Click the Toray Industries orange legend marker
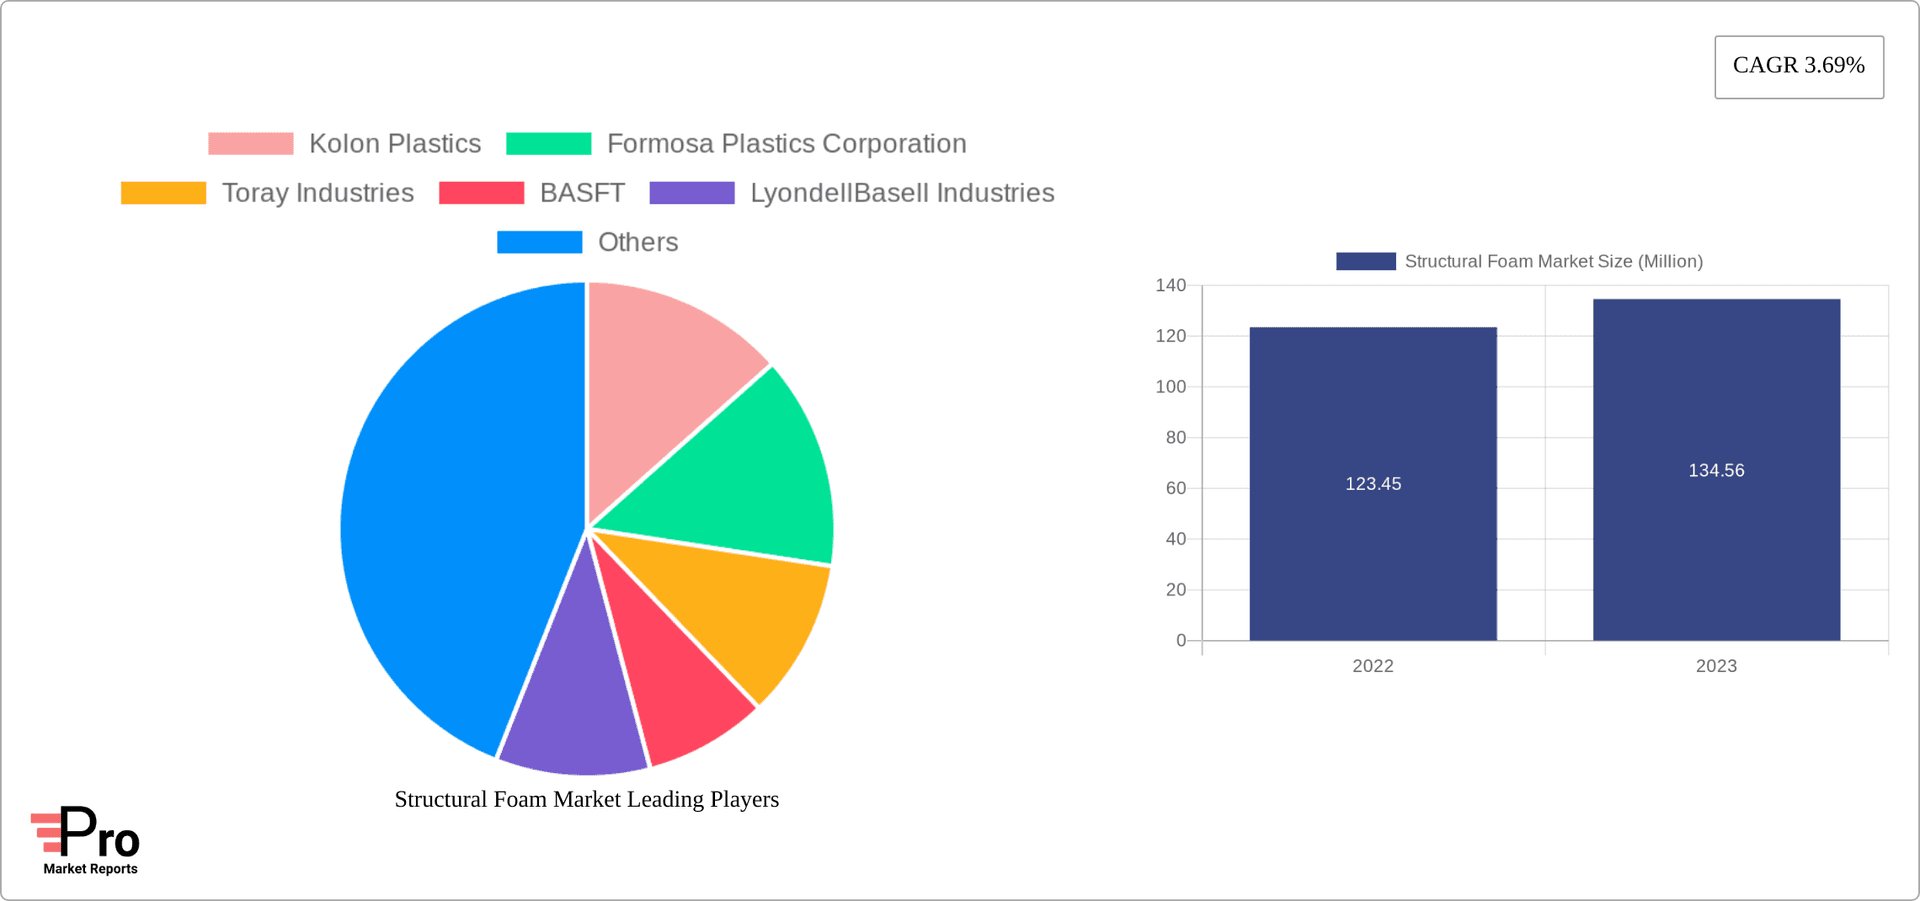The image size is (1920, 901). pos(162,192)
